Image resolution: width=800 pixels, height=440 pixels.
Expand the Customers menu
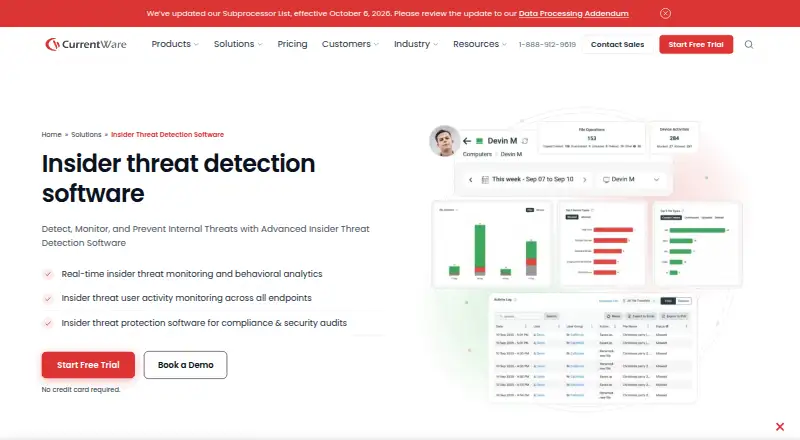pyautogui.click(x=351, y=44)
